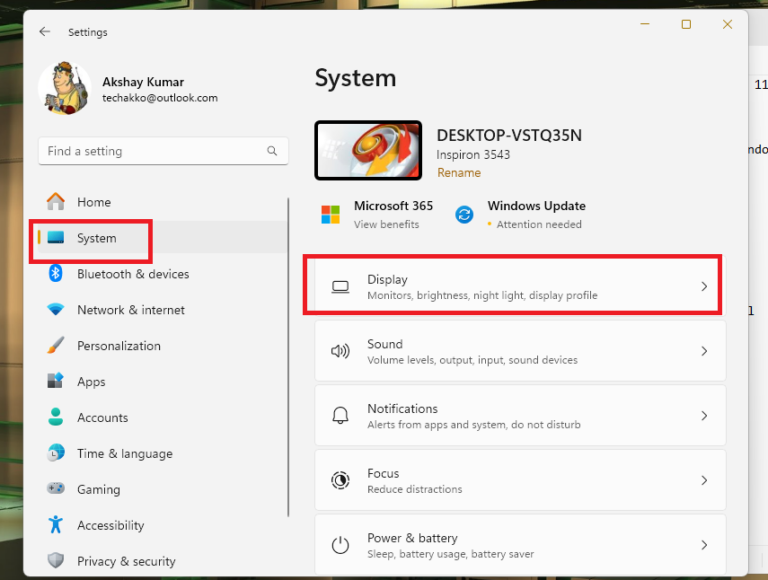This screenshot has height=580, width=768.
Task: Click Monitors, brightness, night light description
Action: 482,295
